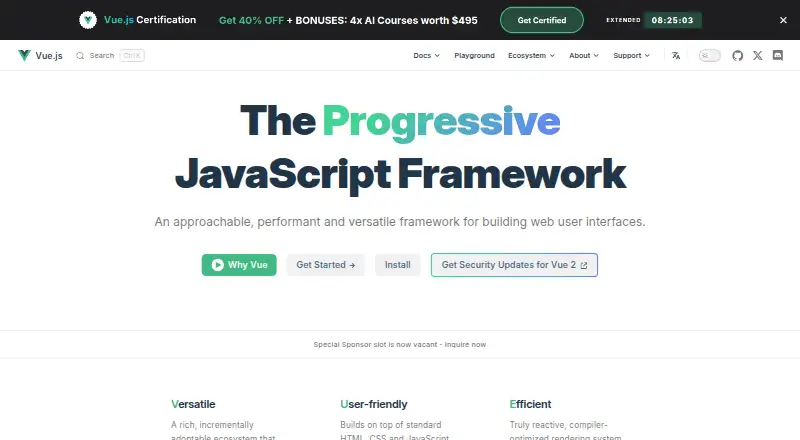Focus the Search input field
800x440 pixels.
point(110,56)
